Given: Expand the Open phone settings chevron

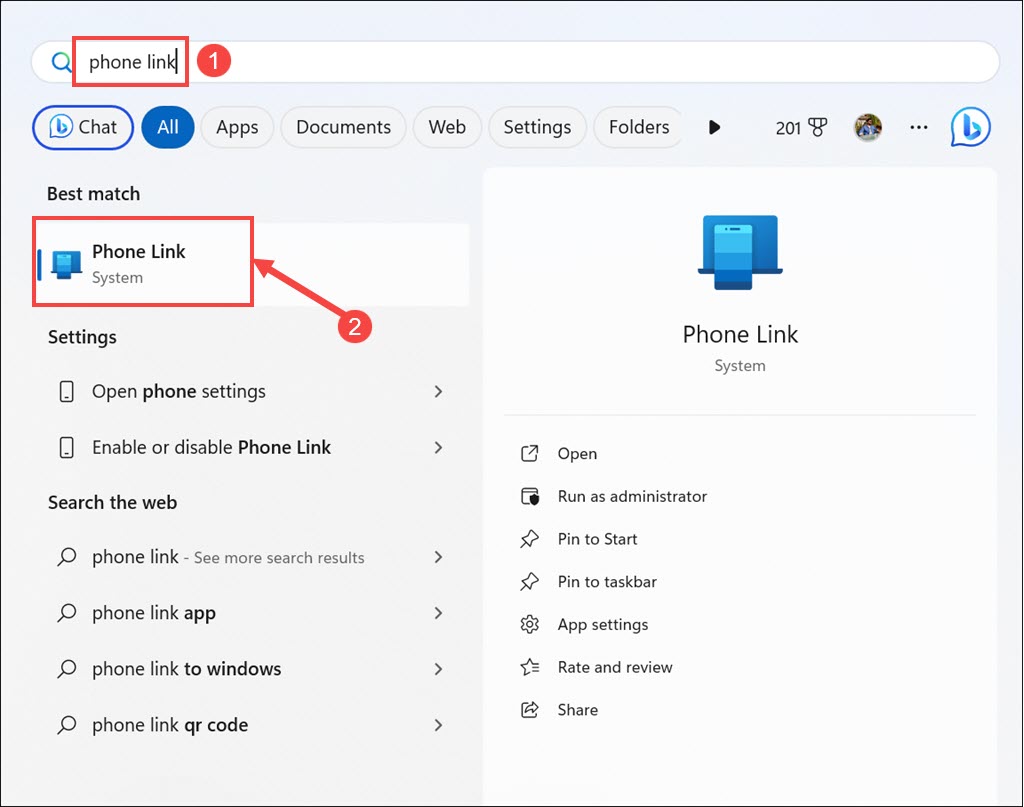Looking at the screenshot, I should [438, 392].
